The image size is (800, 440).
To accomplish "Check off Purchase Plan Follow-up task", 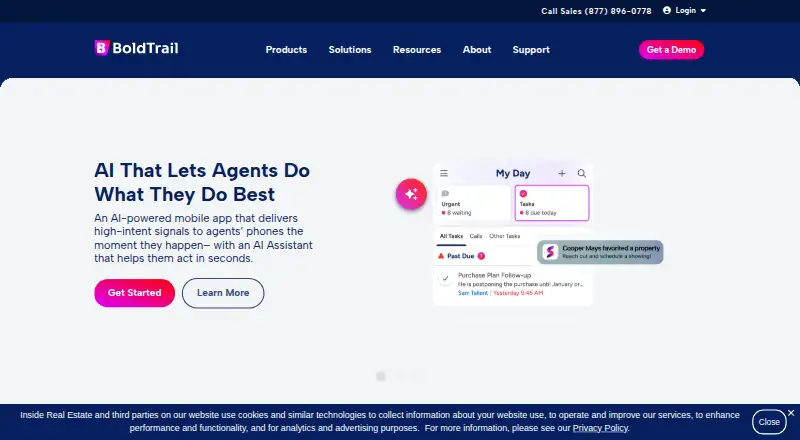I will pyautogui.click(x=445, y=279).
